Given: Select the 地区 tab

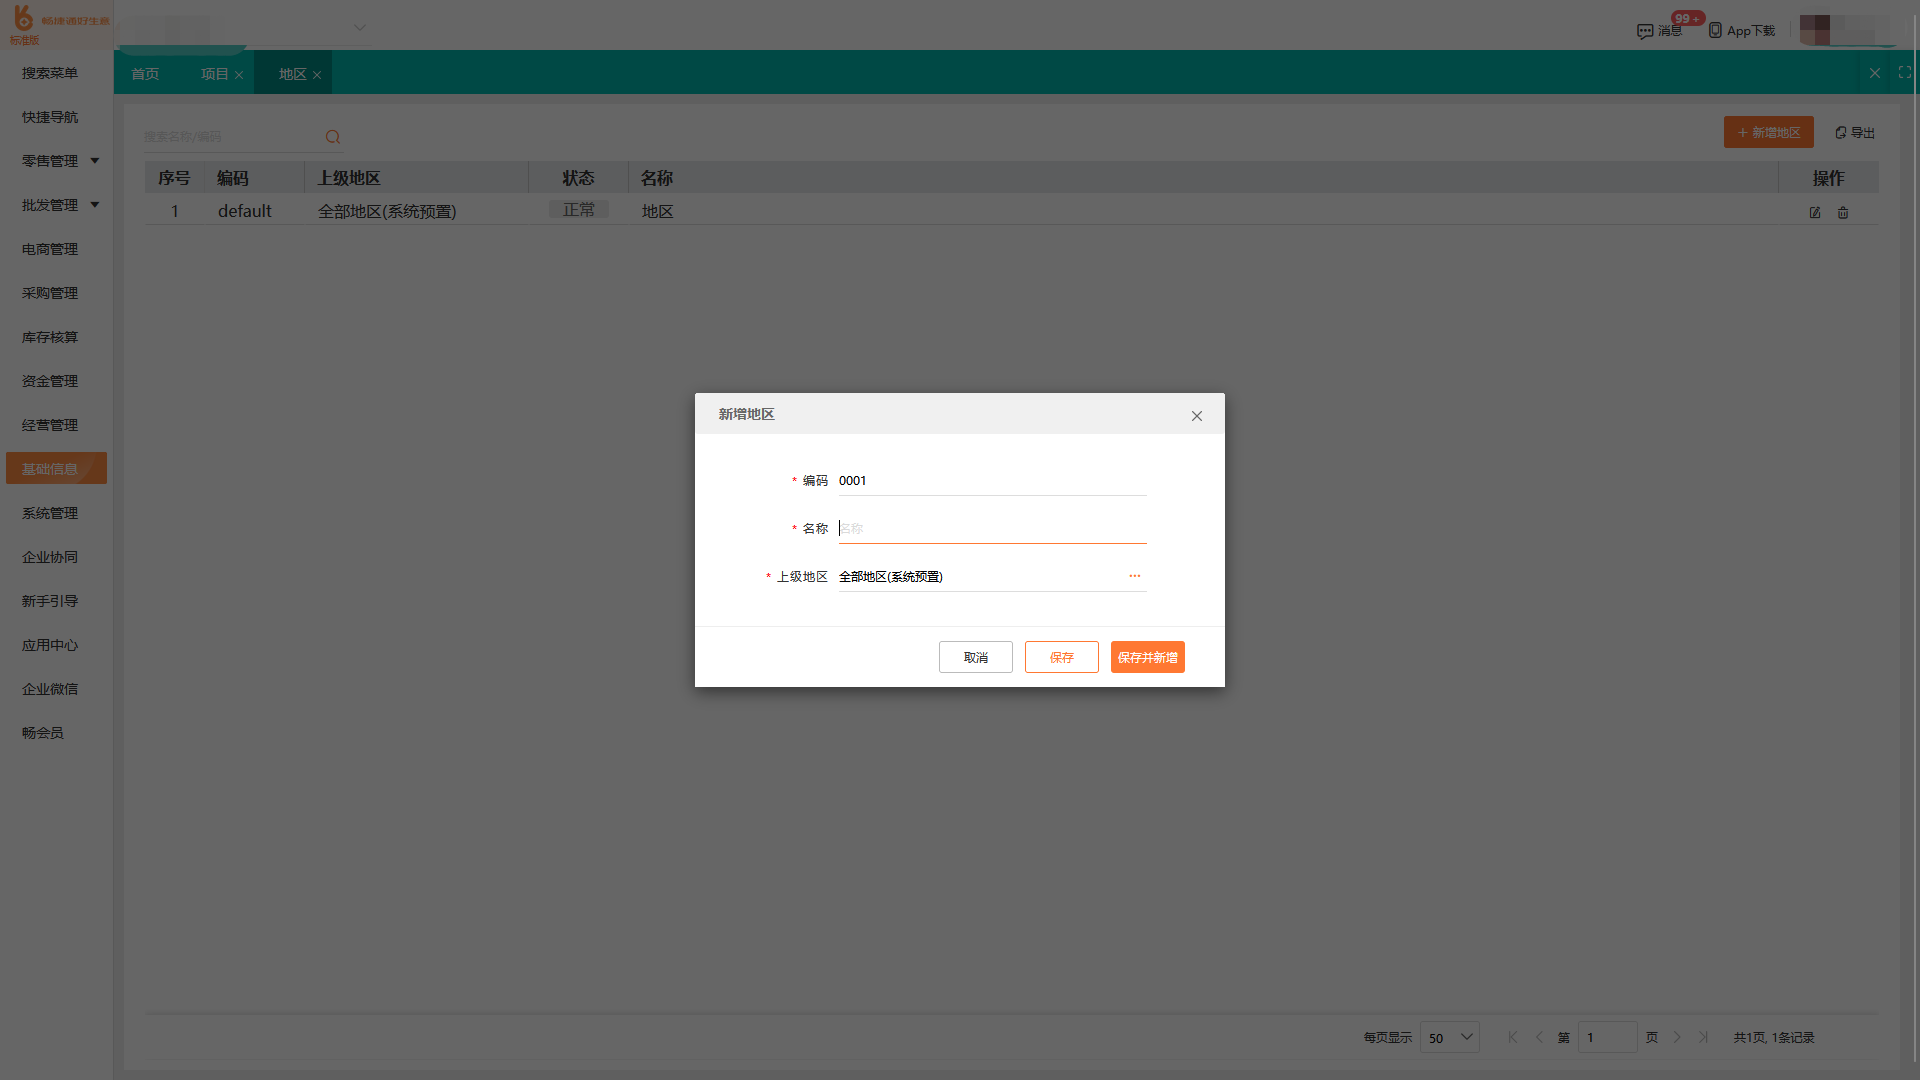Looking at the screenshot, I should (291, 74).
